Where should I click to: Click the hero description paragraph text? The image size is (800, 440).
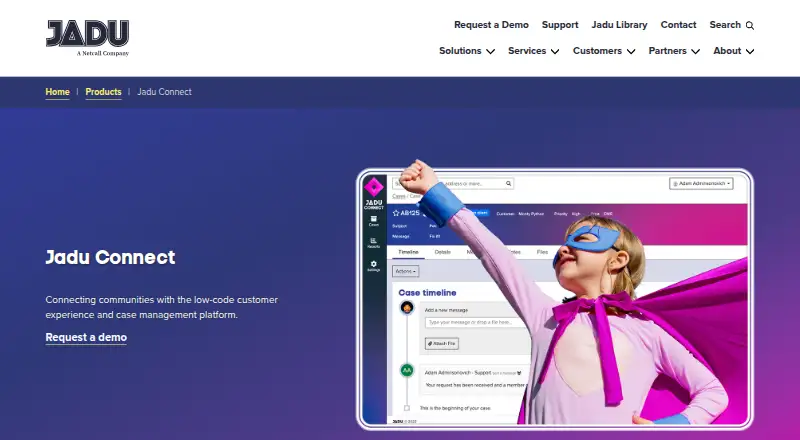pos(162,307)
